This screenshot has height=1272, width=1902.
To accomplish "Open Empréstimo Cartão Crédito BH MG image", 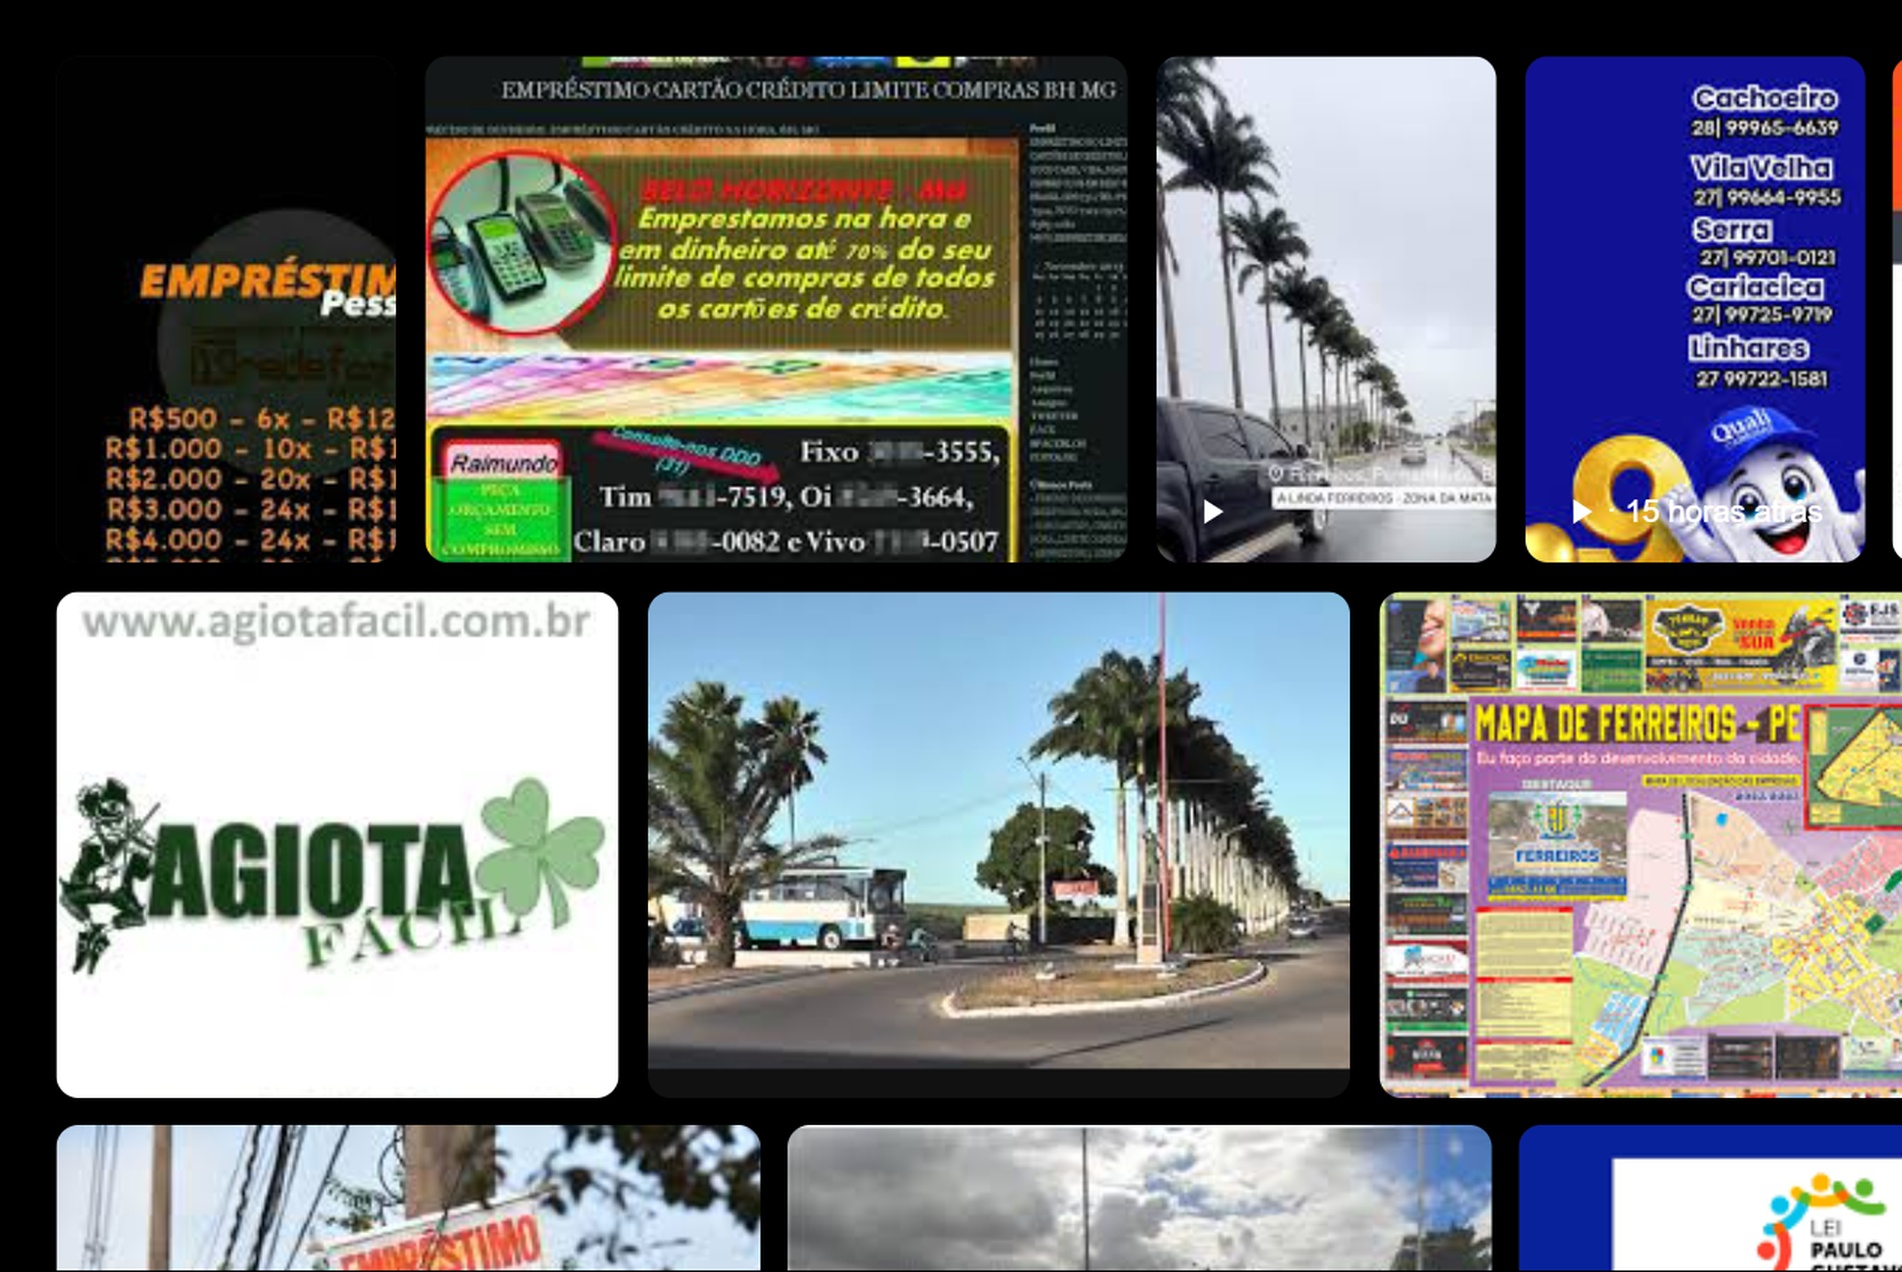I will coord(776,310).
